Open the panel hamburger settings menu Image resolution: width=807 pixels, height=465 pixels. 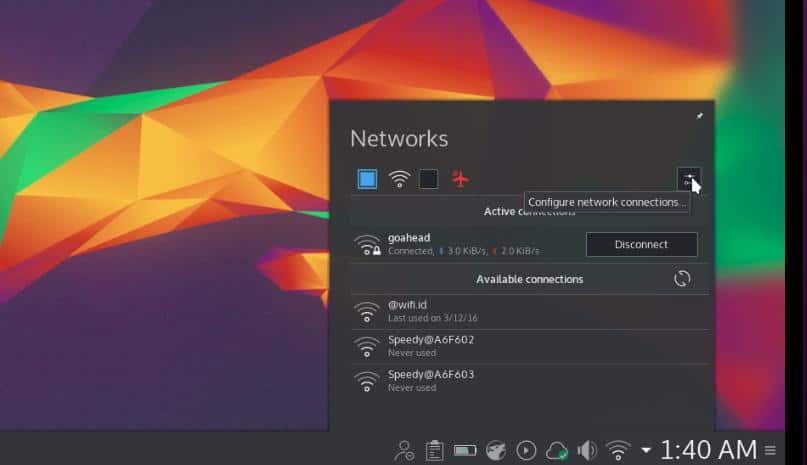pyautogui.click(x=770, y=451)
